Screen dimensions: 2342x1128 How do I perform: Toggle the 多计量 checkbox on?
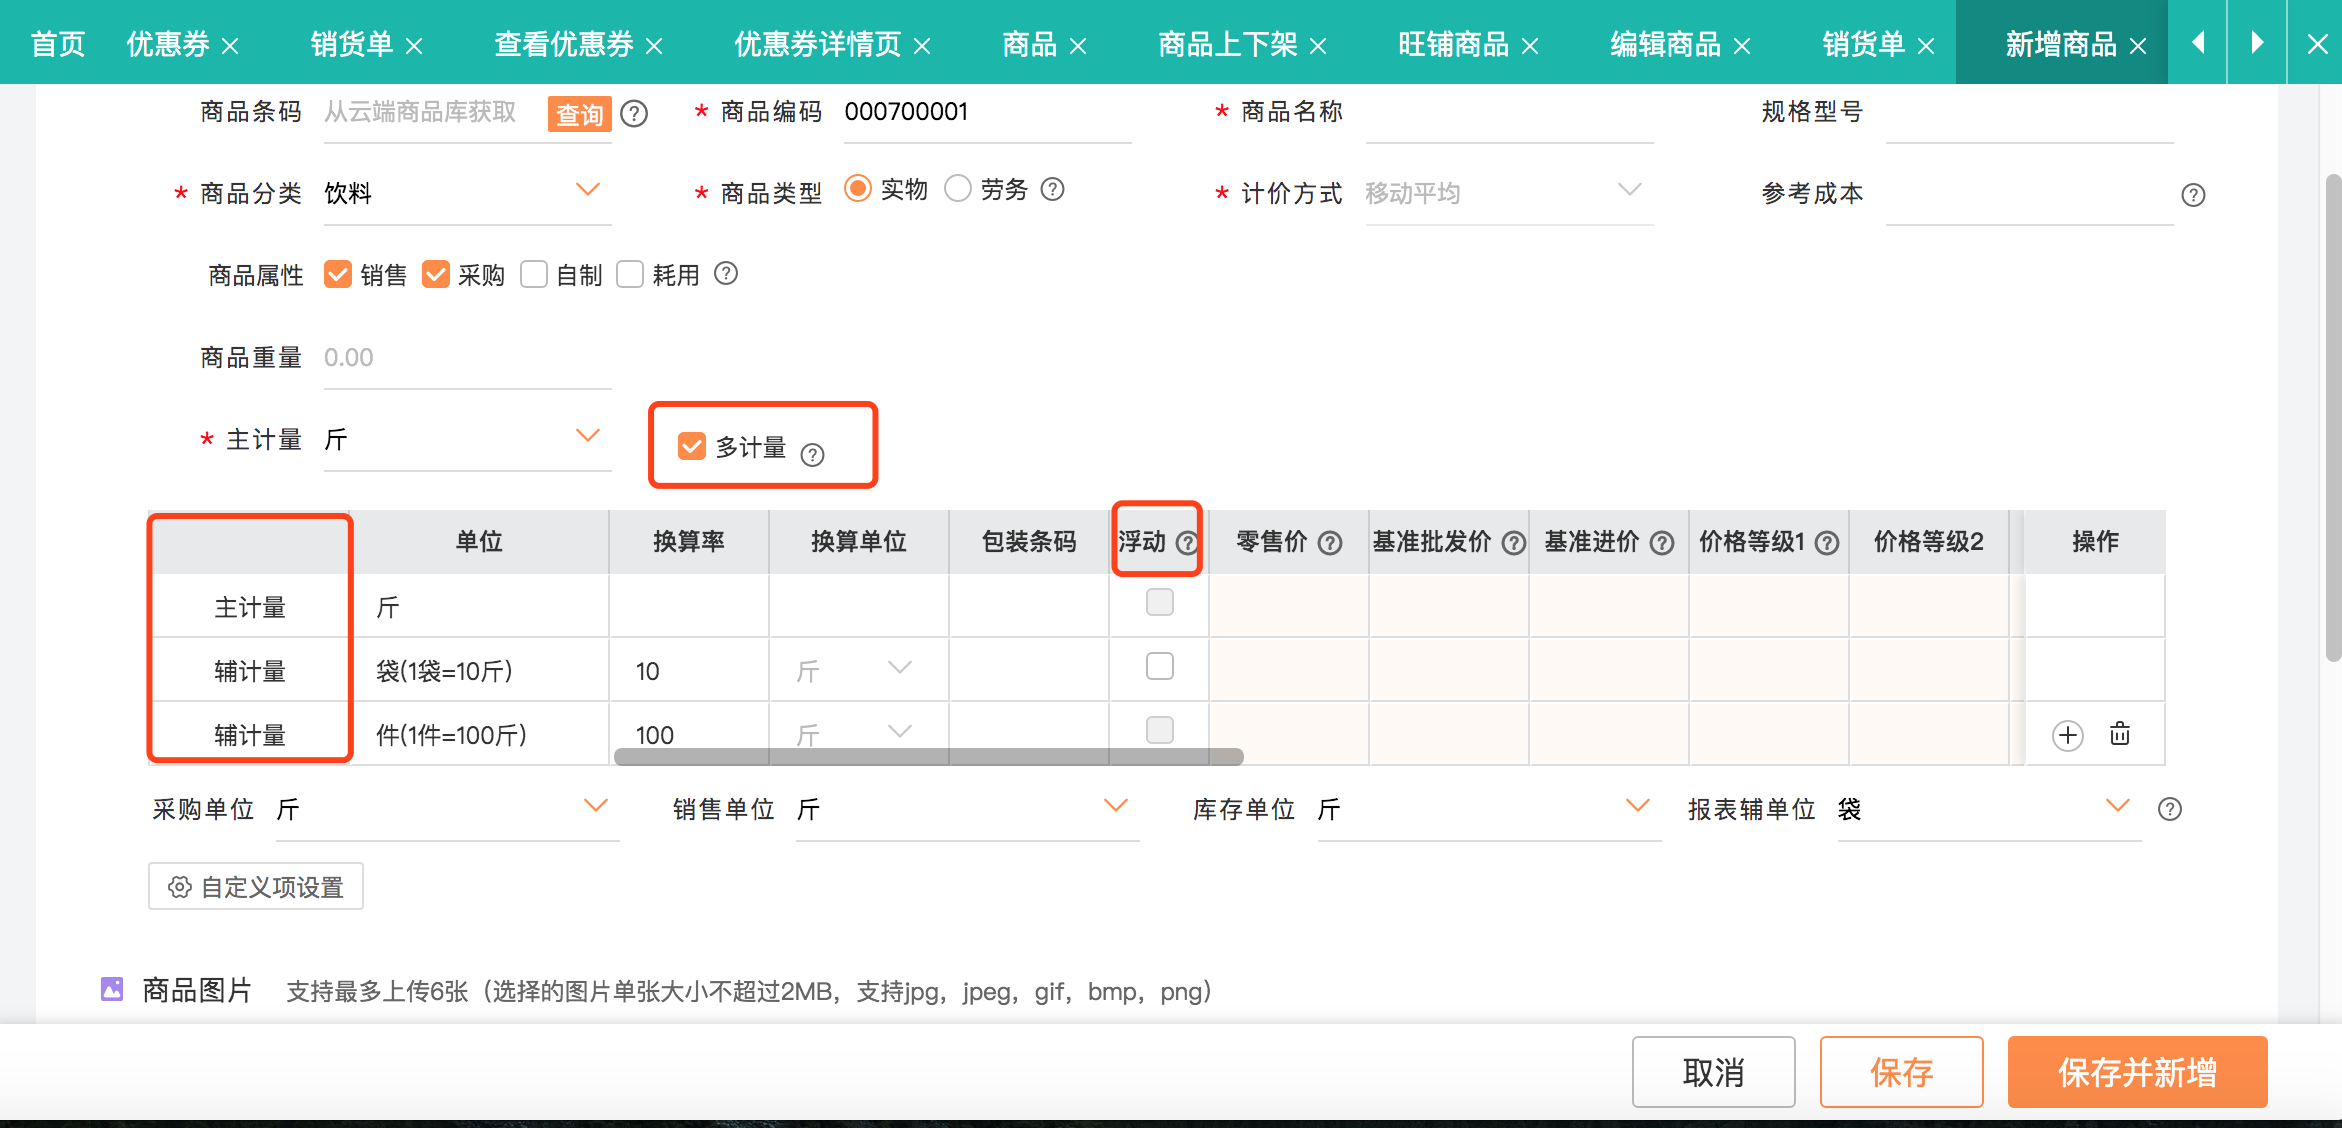point(690,445)
